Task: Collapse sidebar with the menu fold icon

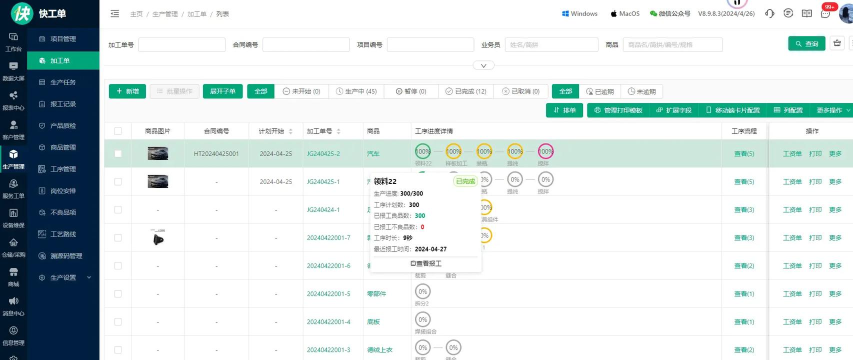Action: (x=115, y=14)
